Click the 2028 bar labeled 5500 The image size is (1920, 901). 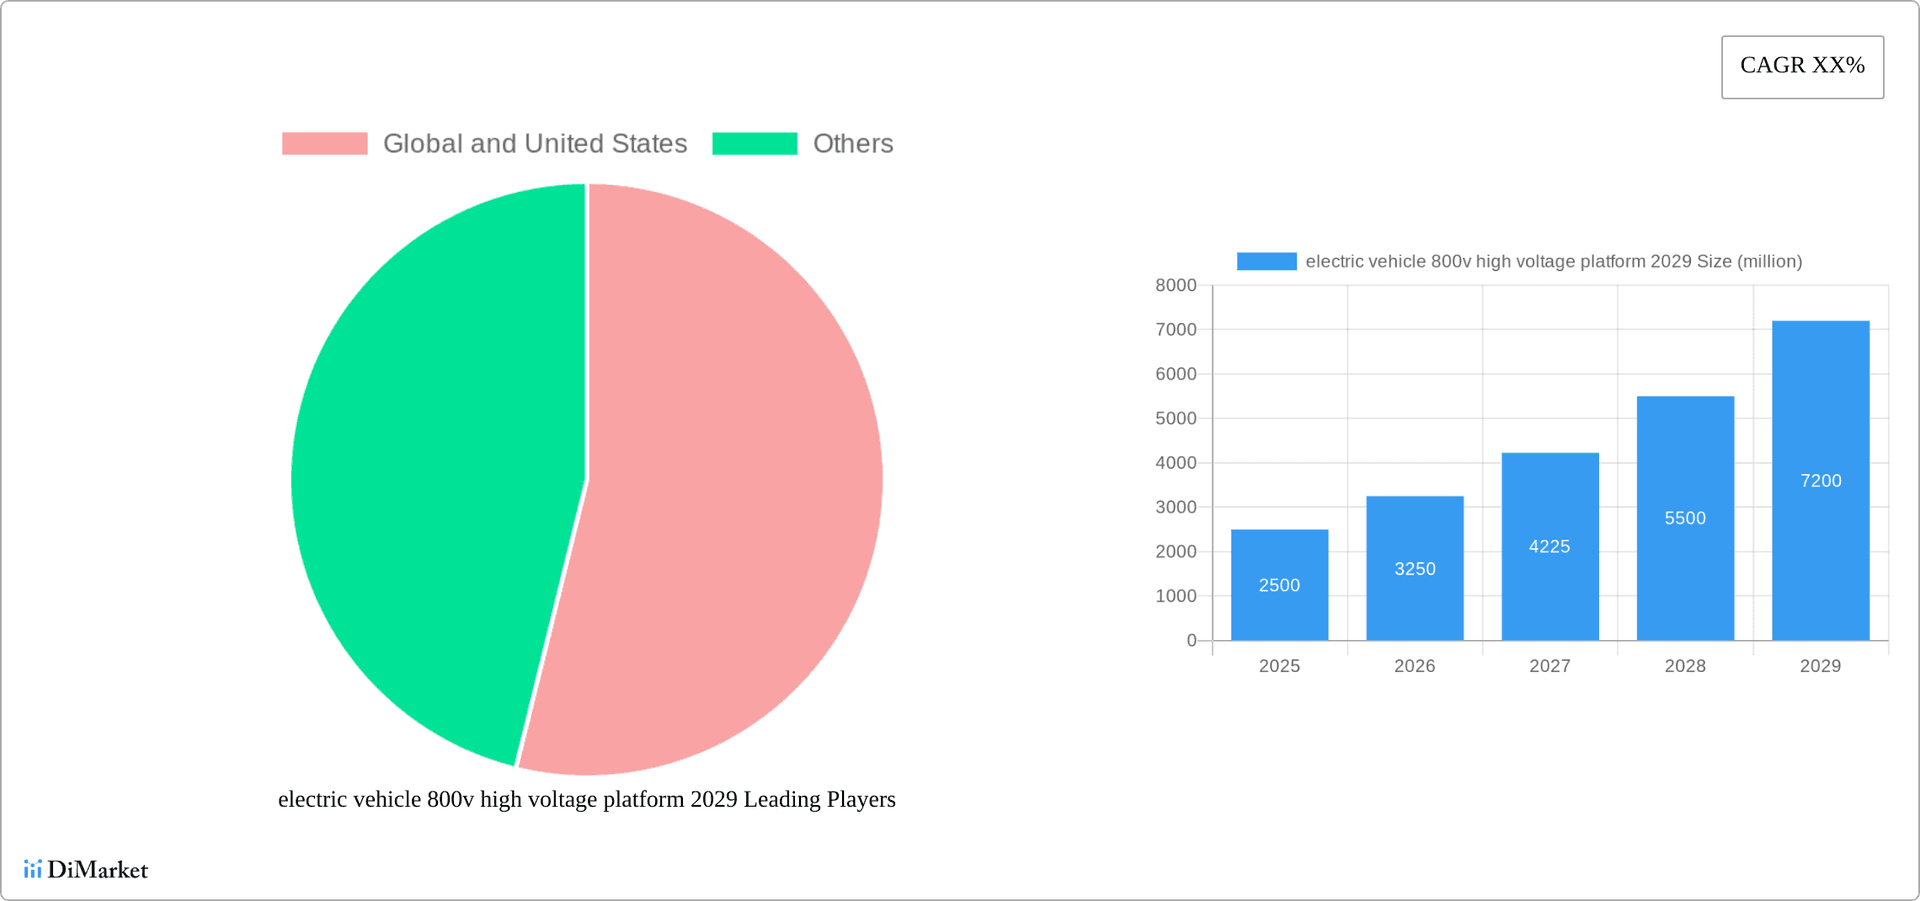[1685, 517]
